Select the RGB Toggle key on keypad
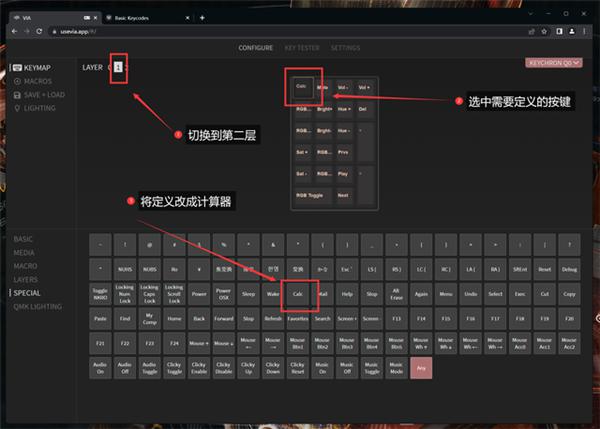The image size is (600, 429). pyautogui.click(x=307, y=195)
